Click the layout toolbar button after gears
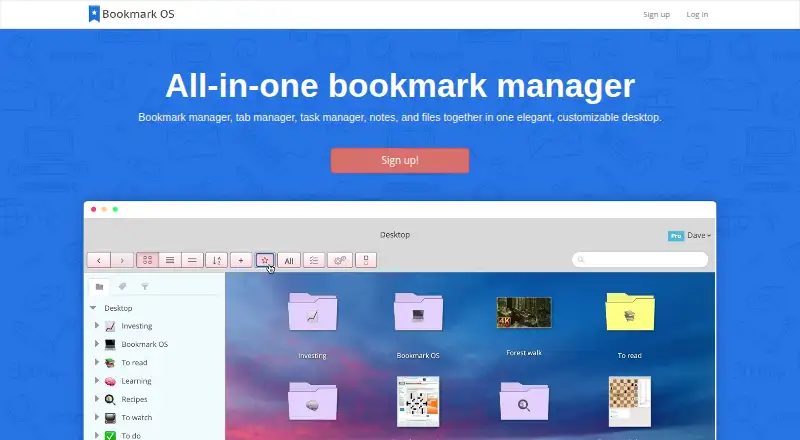Viewport: 800px width, 440px height. (x=366, y=260)
